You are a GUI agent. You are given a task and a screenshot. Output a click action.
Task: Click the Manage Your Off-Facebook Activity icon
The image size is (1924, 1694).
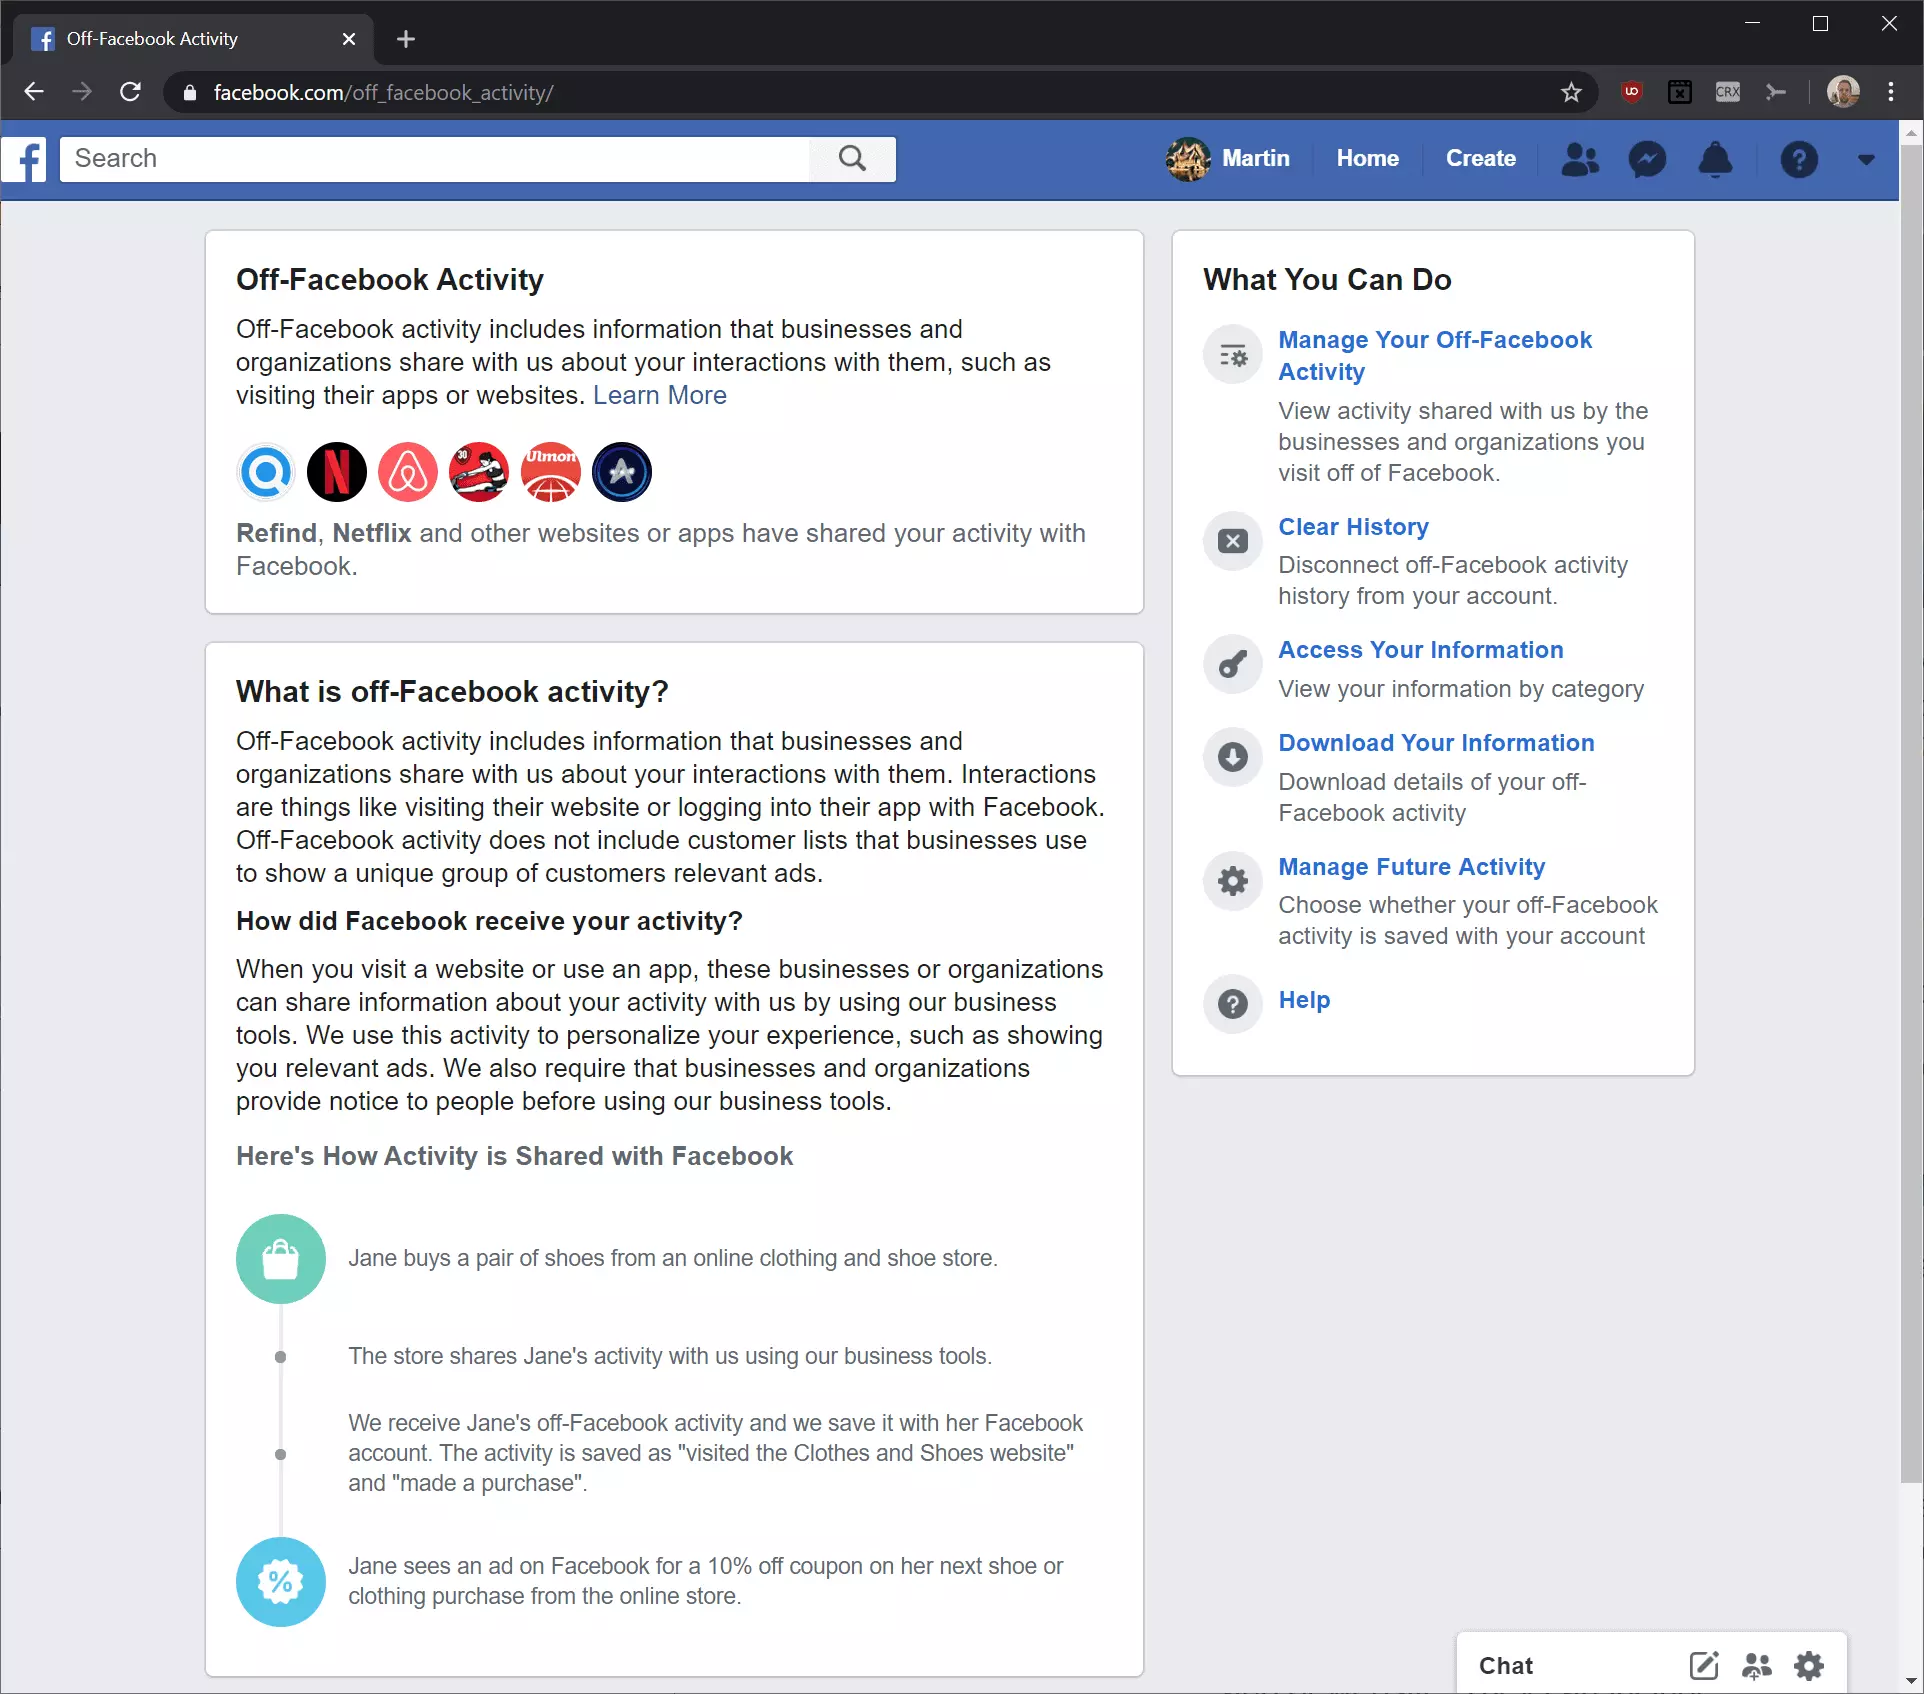[x=1232, y=354]
